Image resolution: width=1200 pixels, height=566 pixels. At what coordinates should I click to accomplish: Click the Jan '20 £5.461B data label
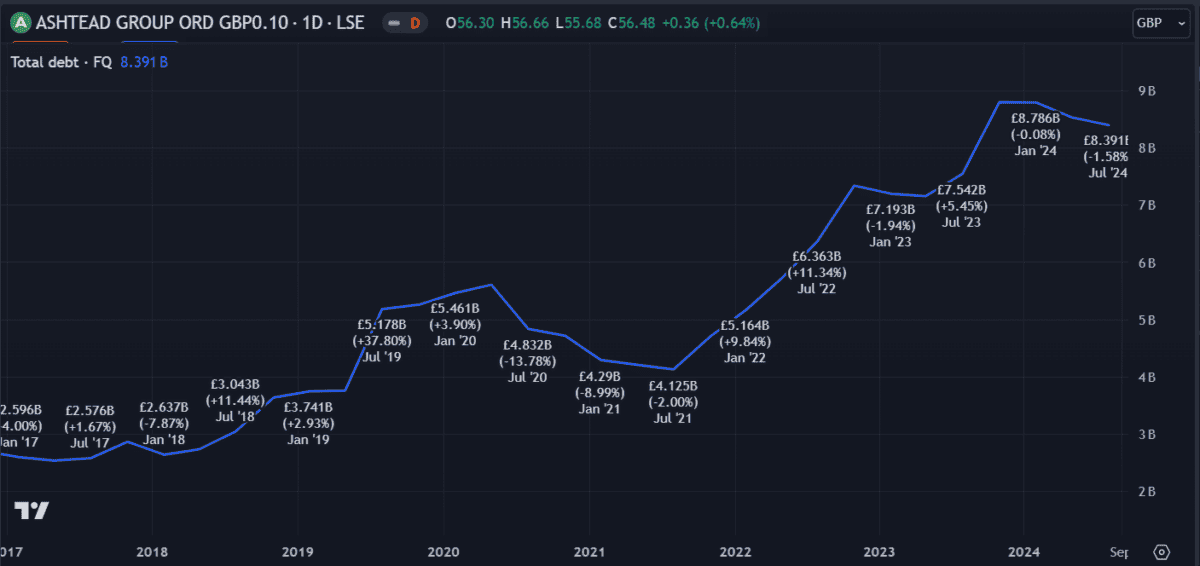pyautogui.click(x=455, y=325)
